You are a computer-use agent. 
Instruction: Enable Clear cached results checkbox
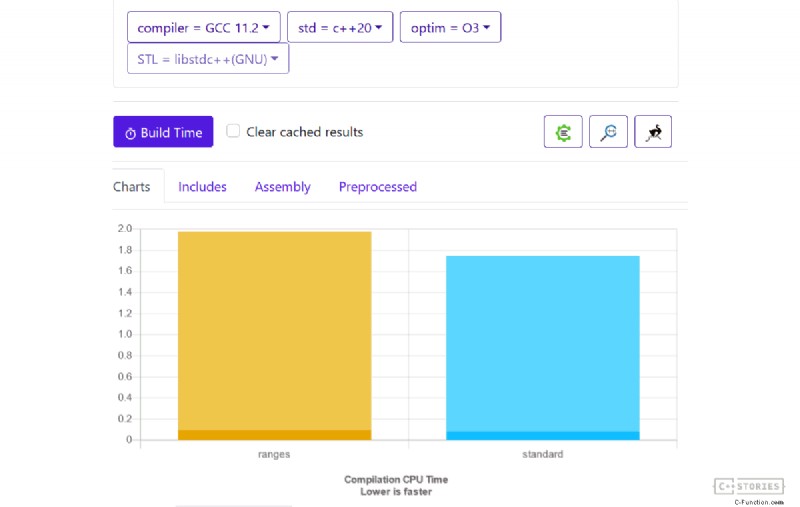[x=233, y=131]
